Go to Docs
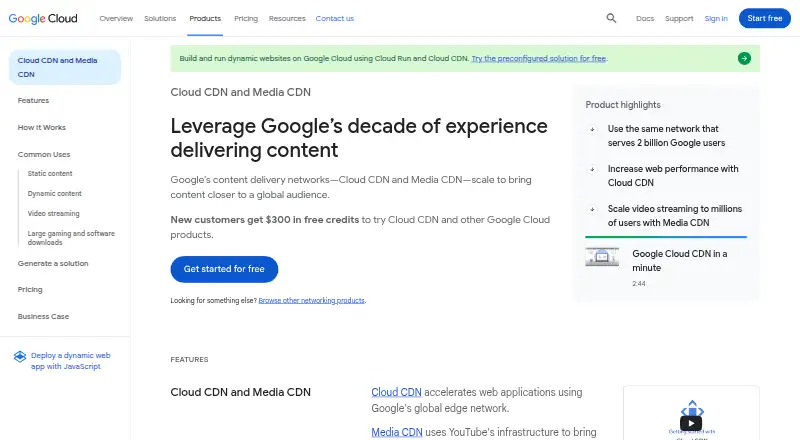 point(645,18)
